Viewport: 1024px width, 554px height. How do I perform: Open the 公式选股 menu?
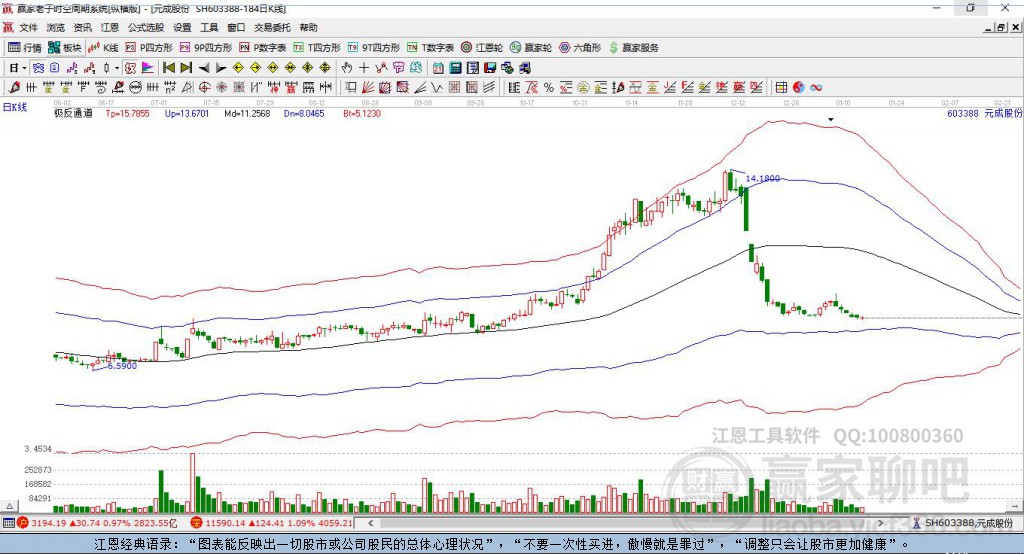145,28
